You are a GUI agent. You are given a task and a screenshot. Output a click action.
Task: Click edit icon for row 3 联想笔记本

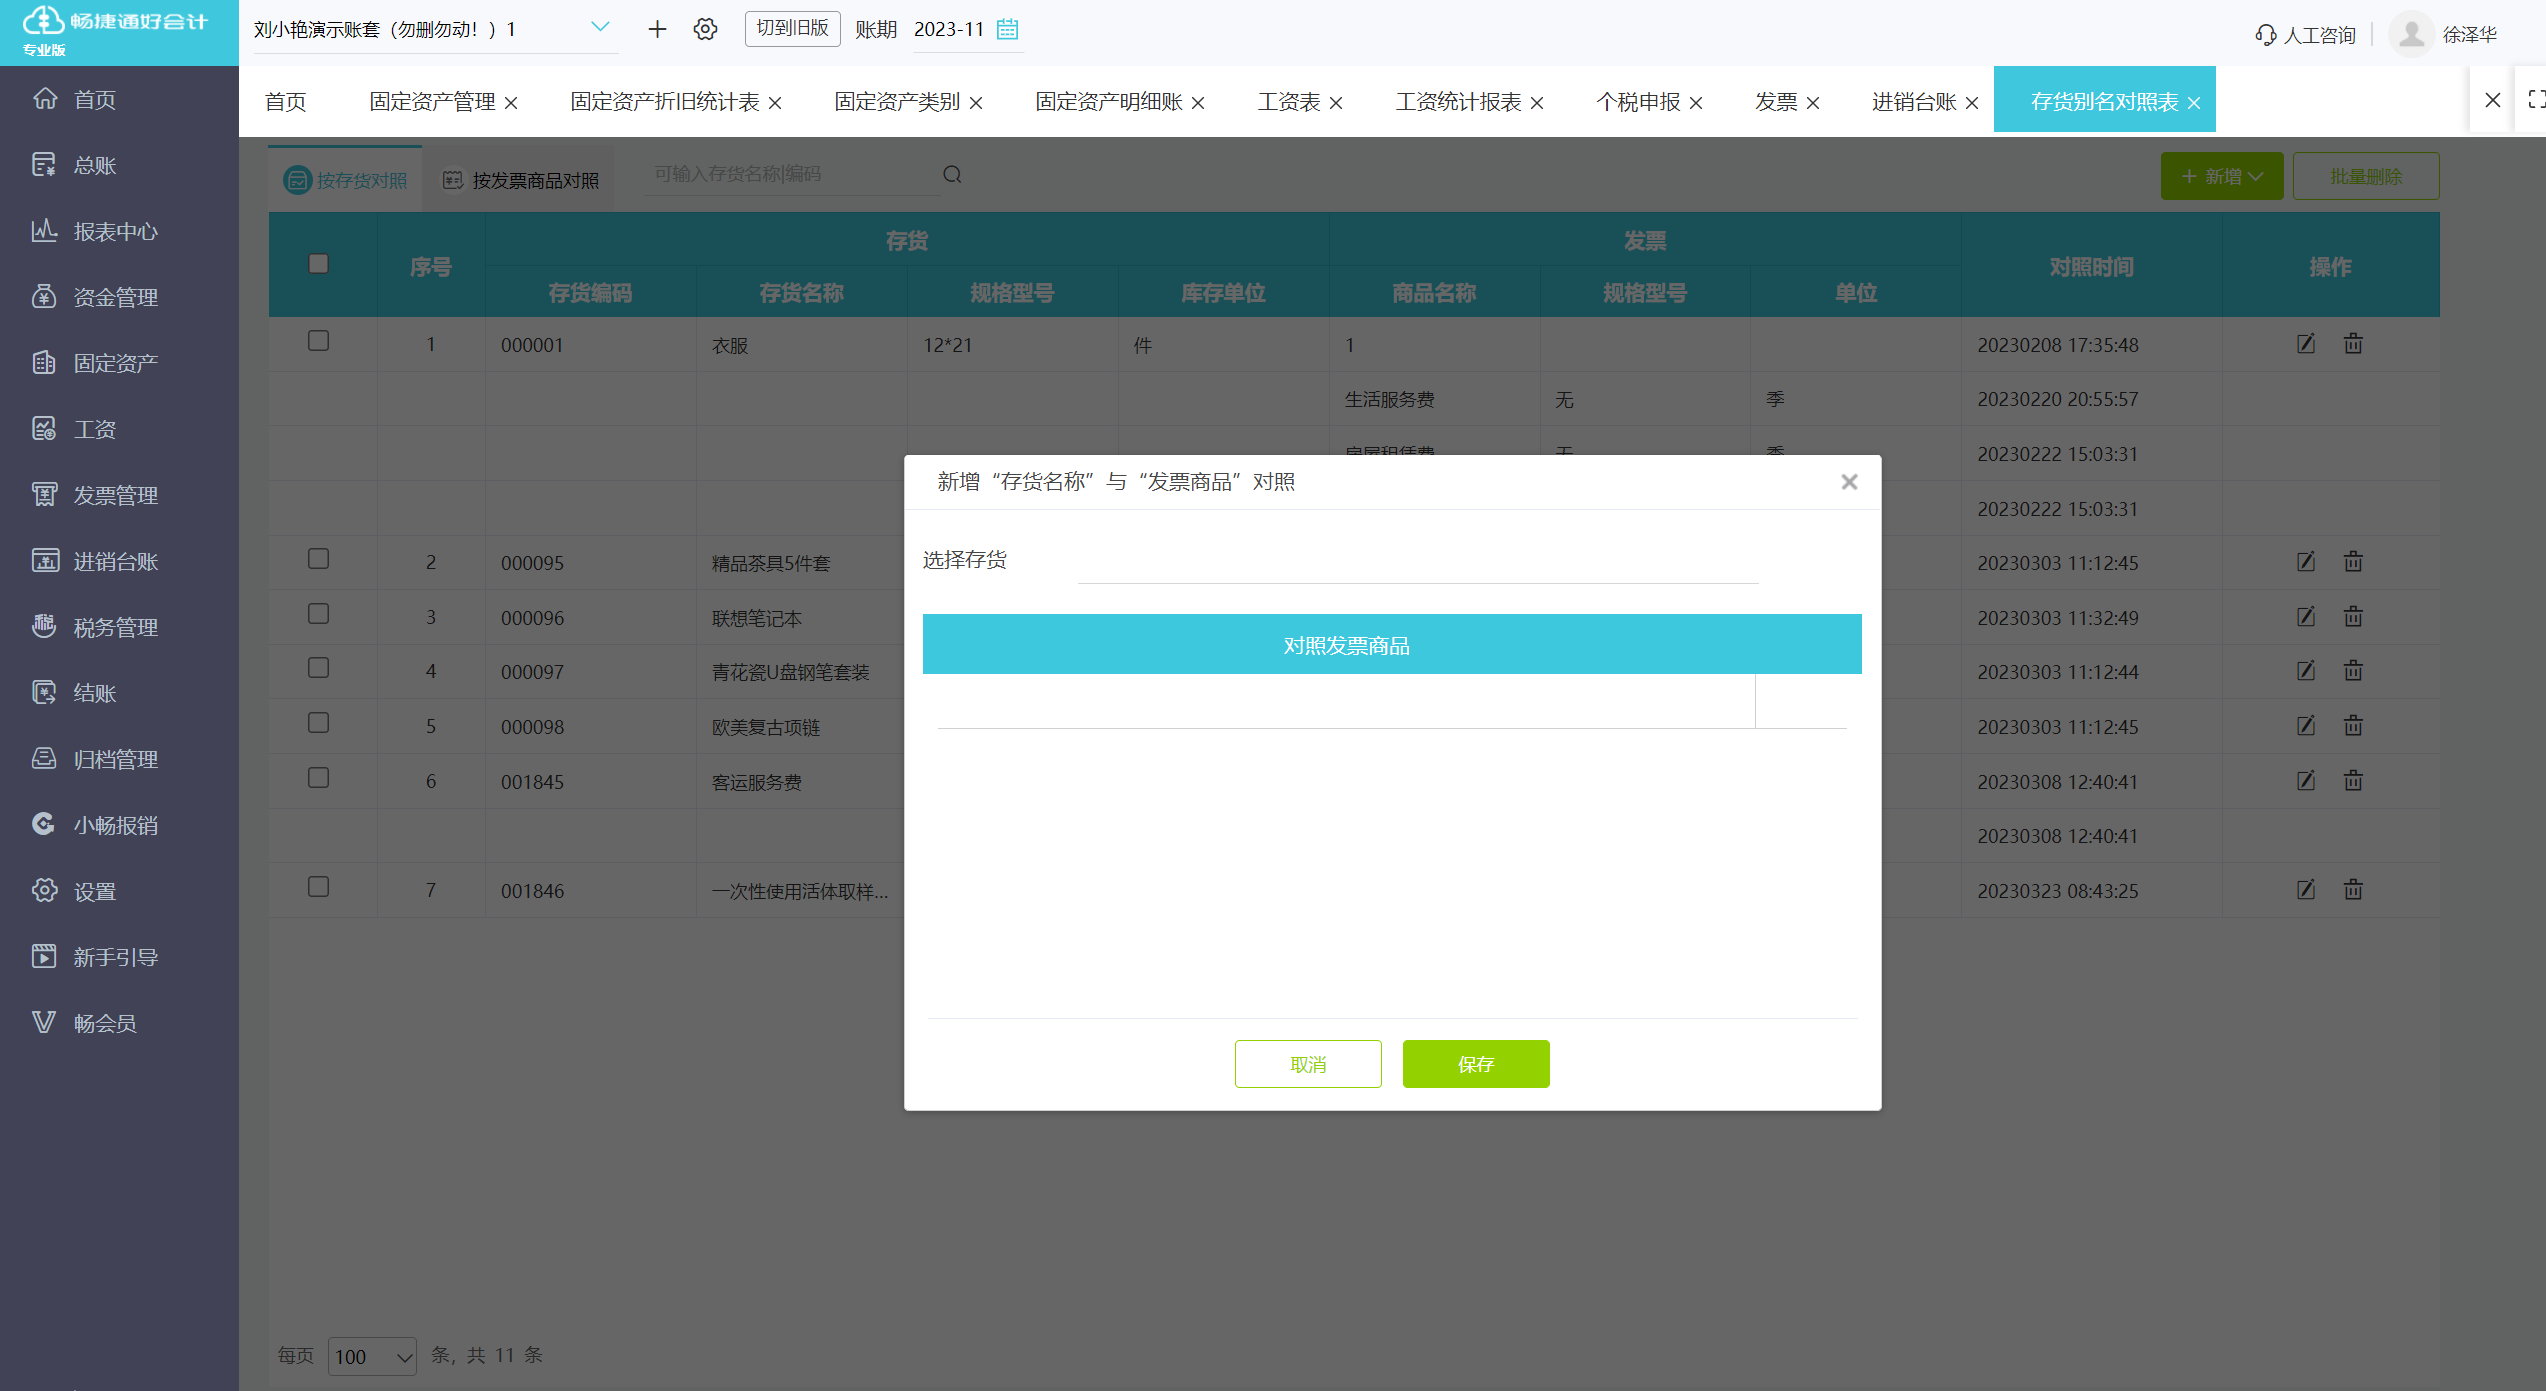tap(2305, 617)
